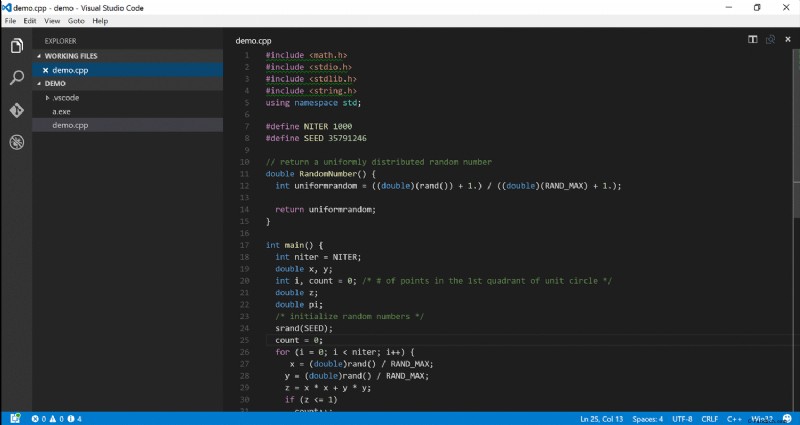
Task: Close the demo.cpp editor using top-right X
Action: coord(786,40)
